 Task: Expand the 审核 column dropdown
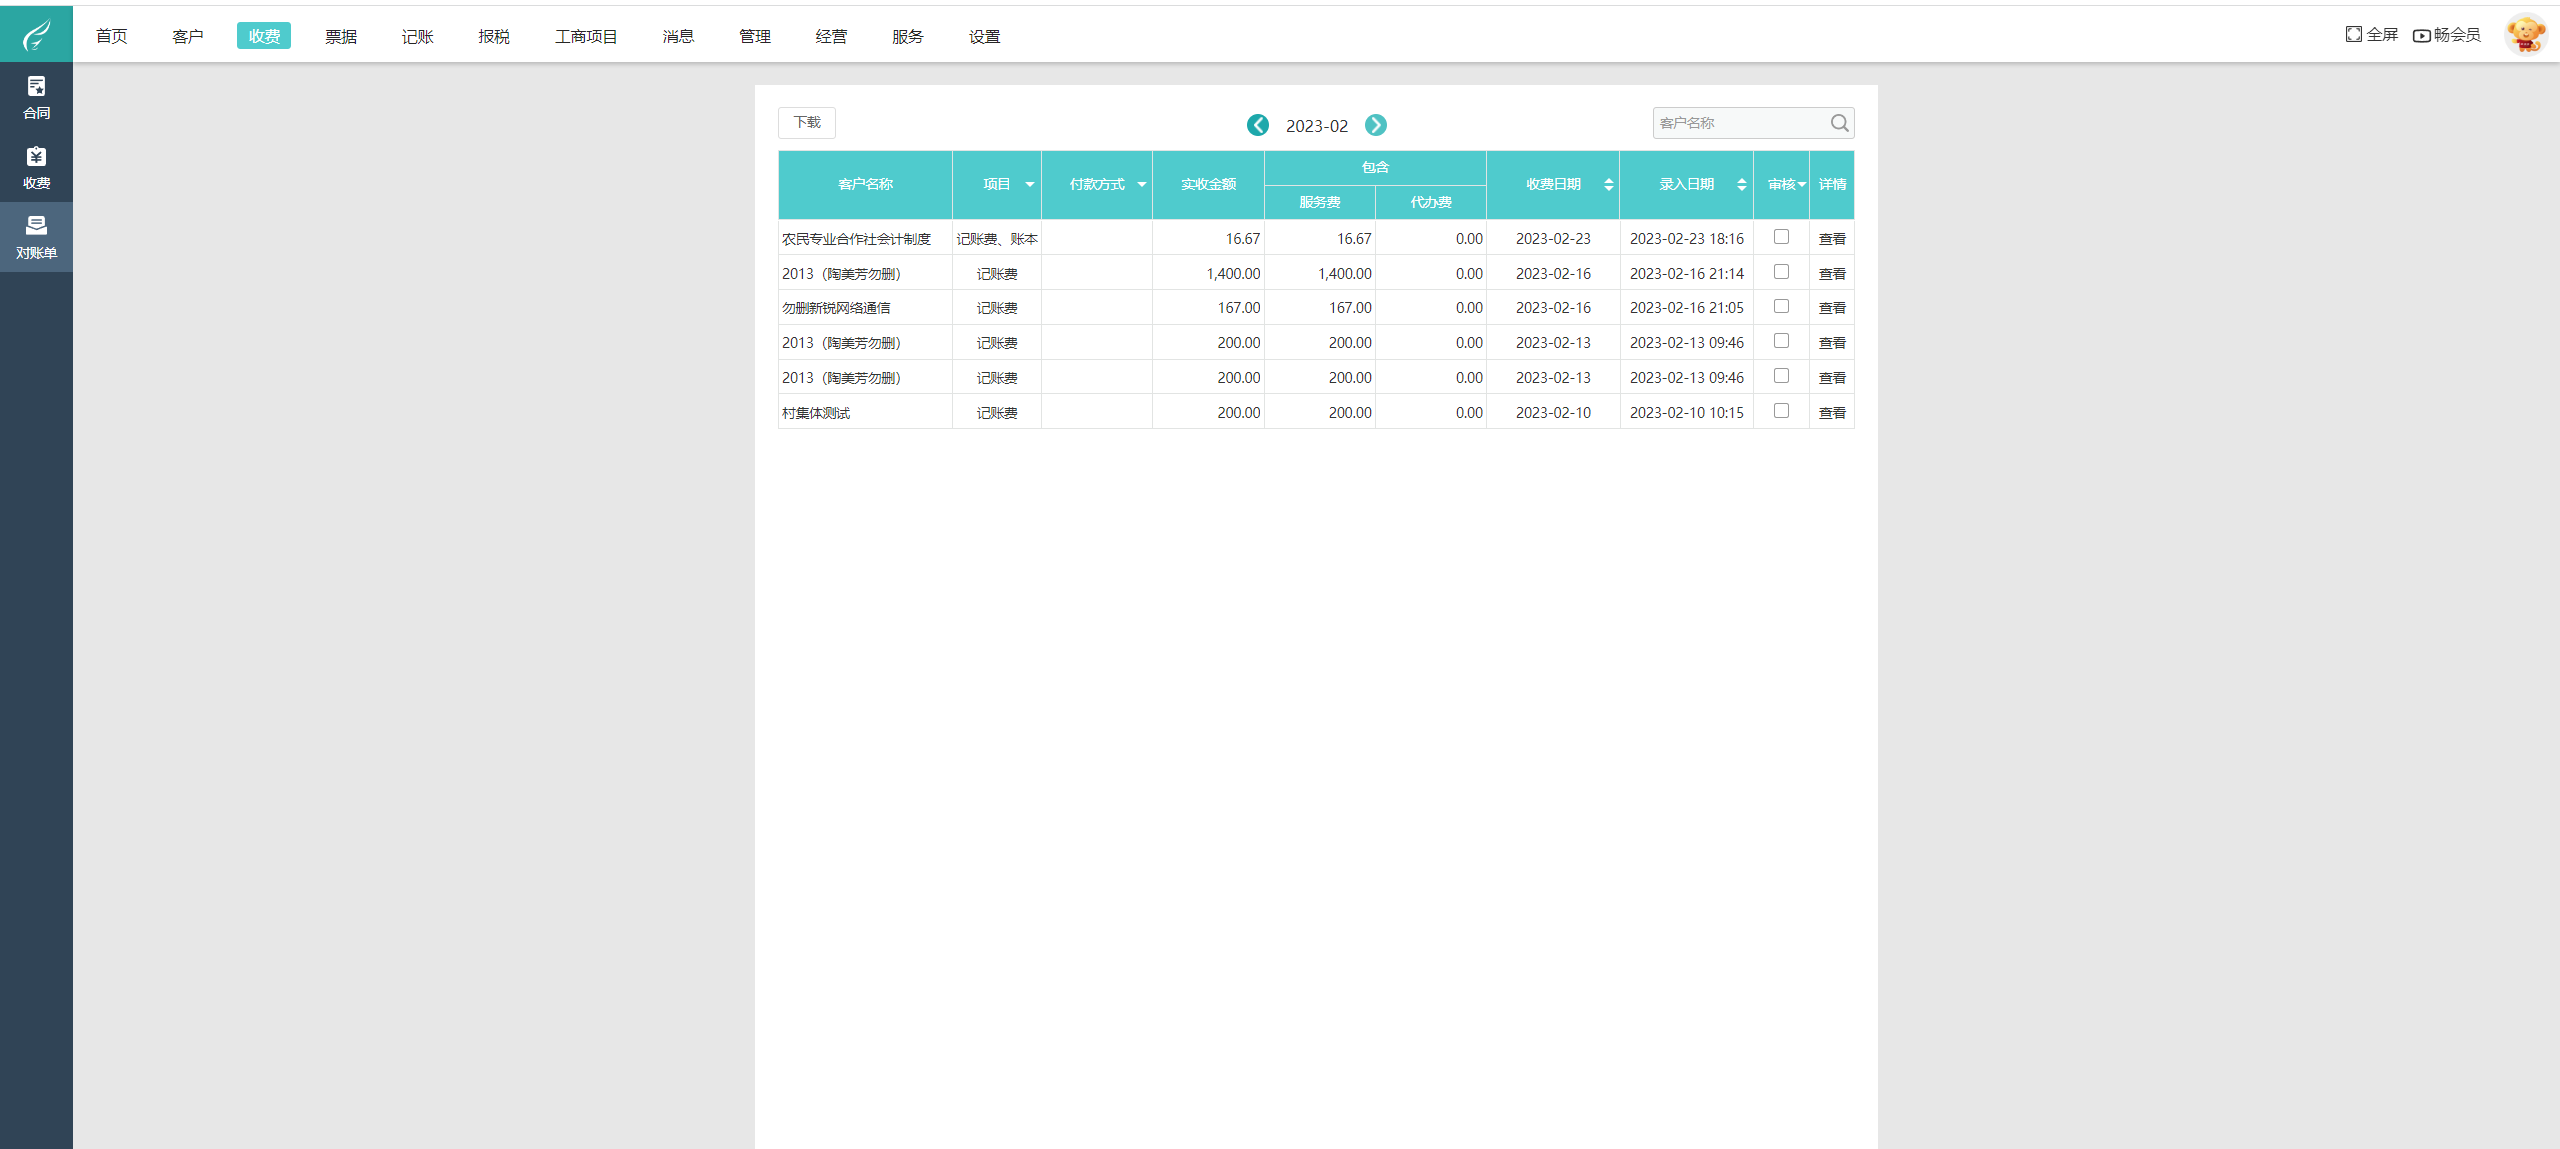[x=1798, y=184]
